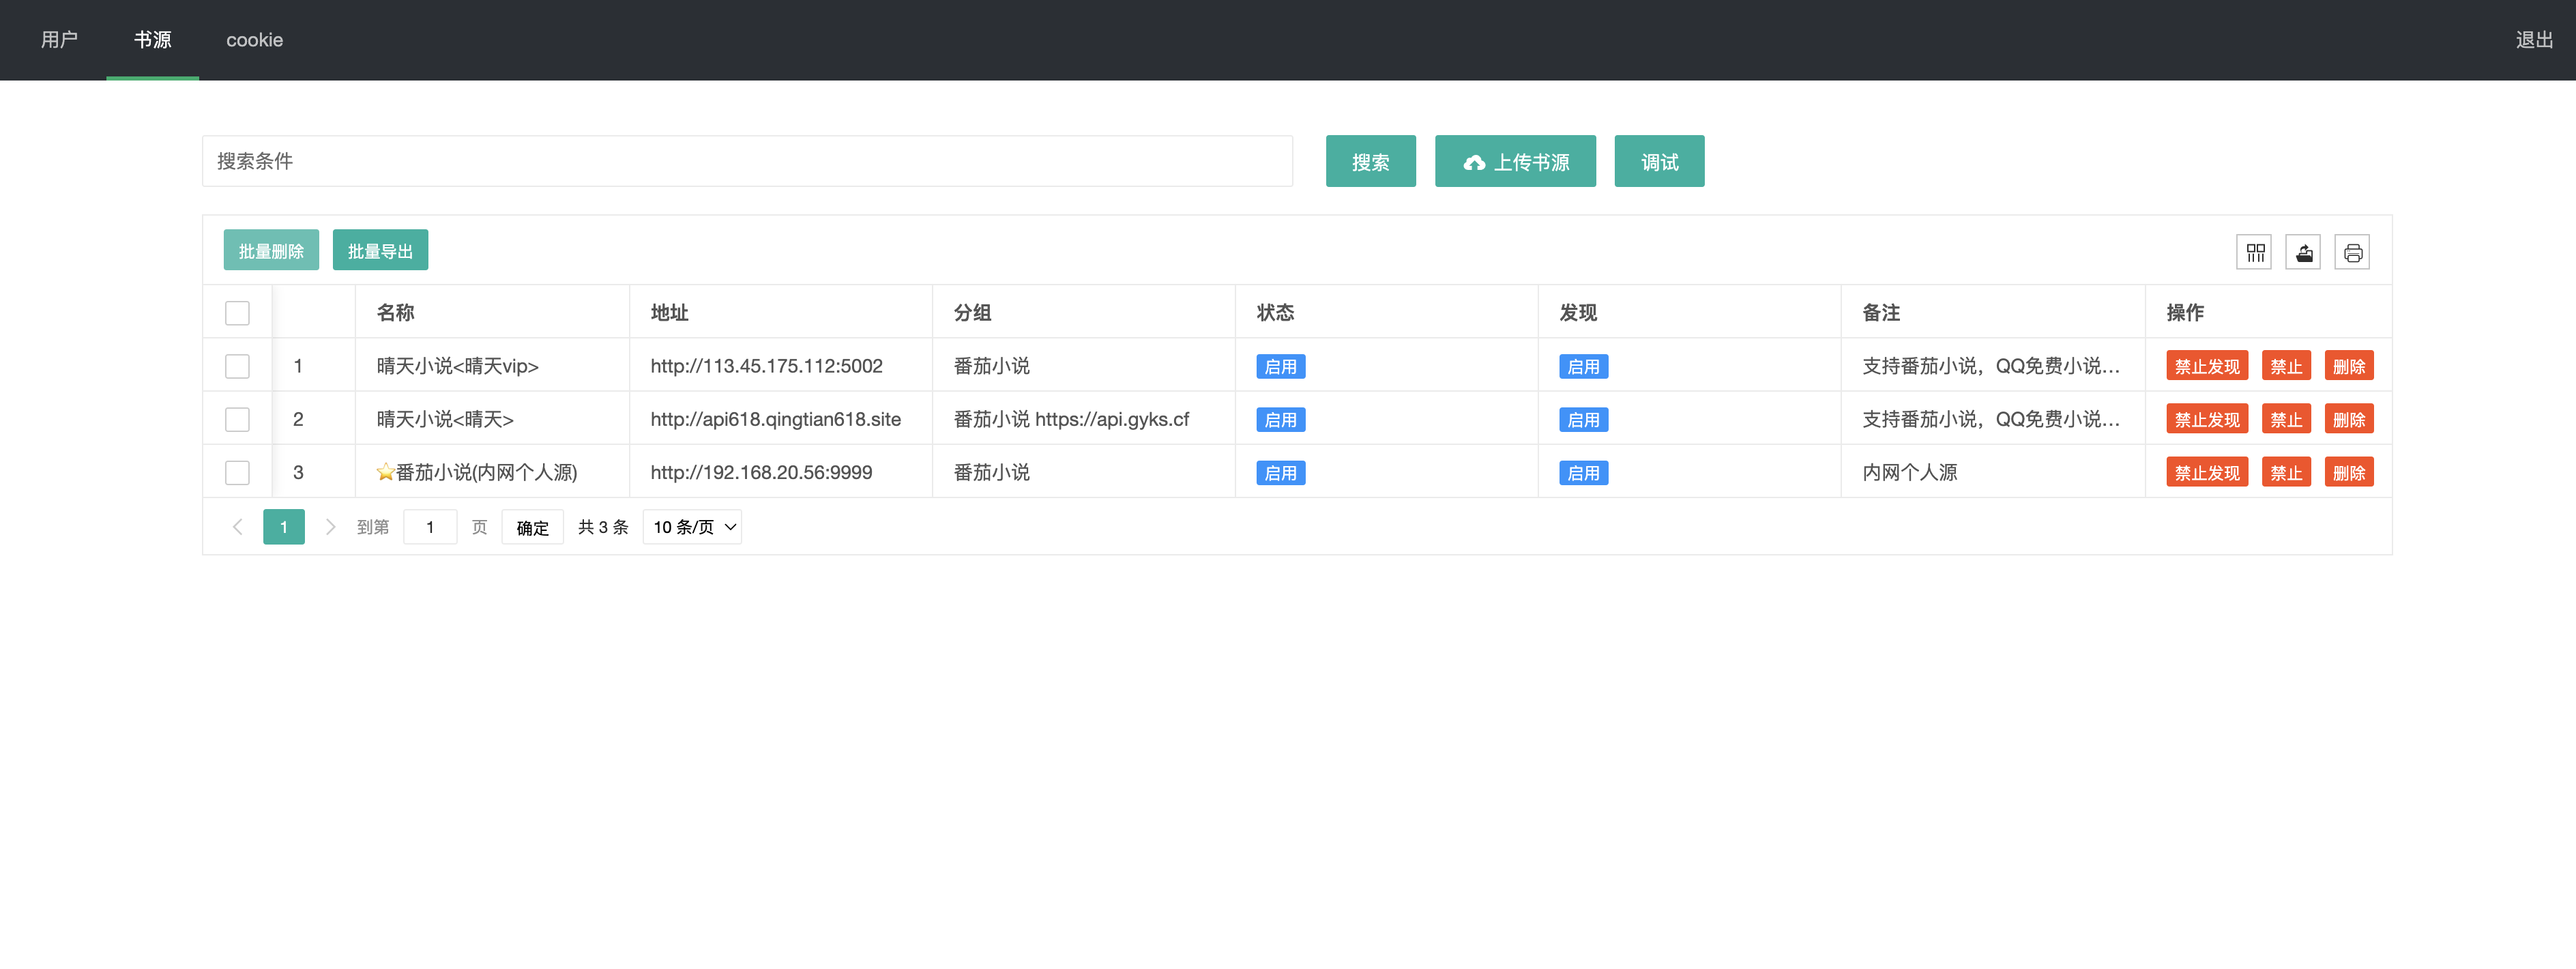Click the upload book source button
Viewport: 2576px width, 969px height.
pos(1514,162)
